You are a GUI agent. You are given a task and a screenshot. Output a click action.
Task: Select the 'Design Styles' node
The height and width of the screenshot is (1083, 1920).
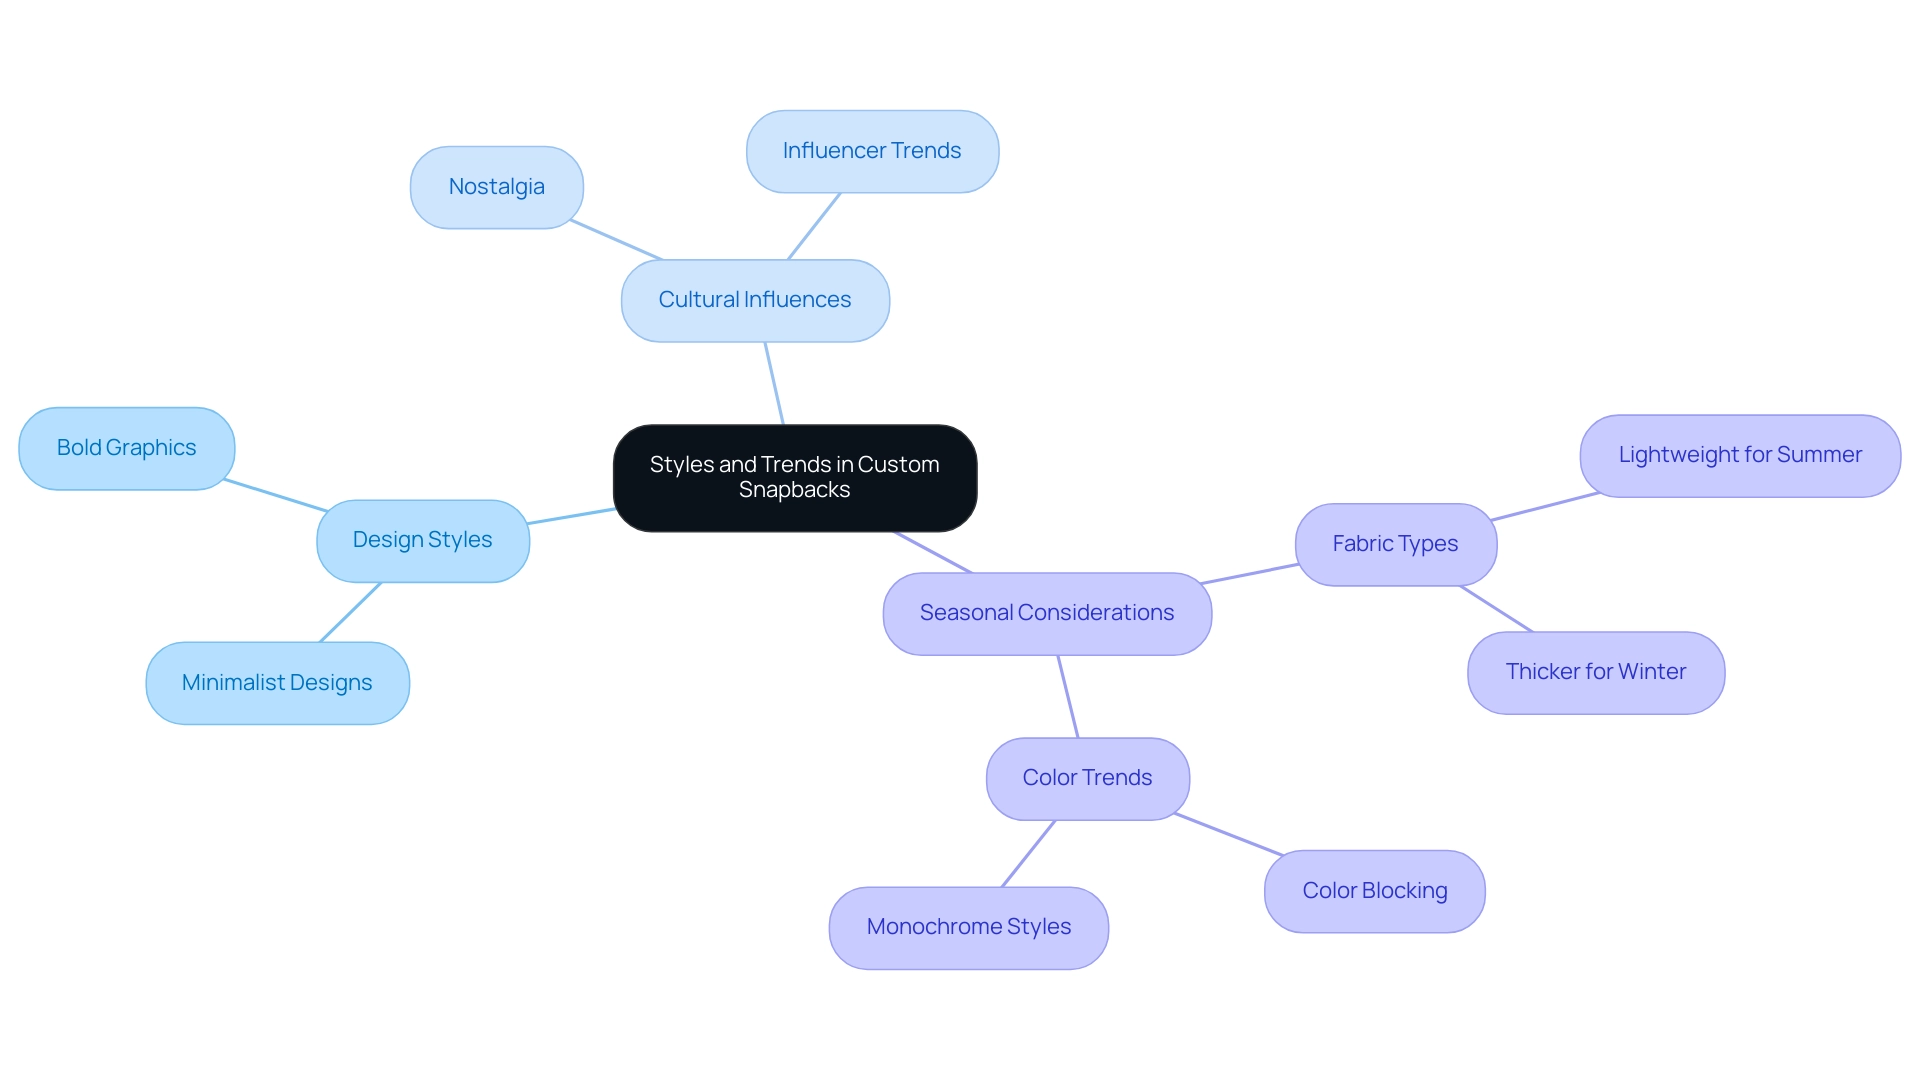coord(422,540)
